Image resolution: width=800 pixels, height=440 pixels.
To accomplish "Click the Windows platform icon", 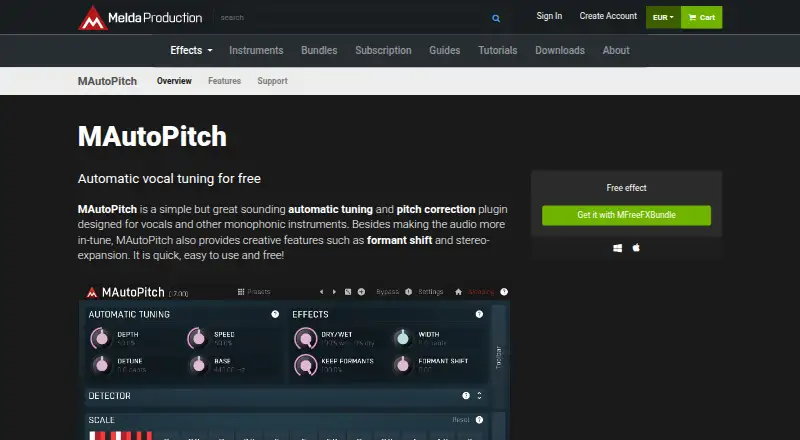I will point(617,248).
